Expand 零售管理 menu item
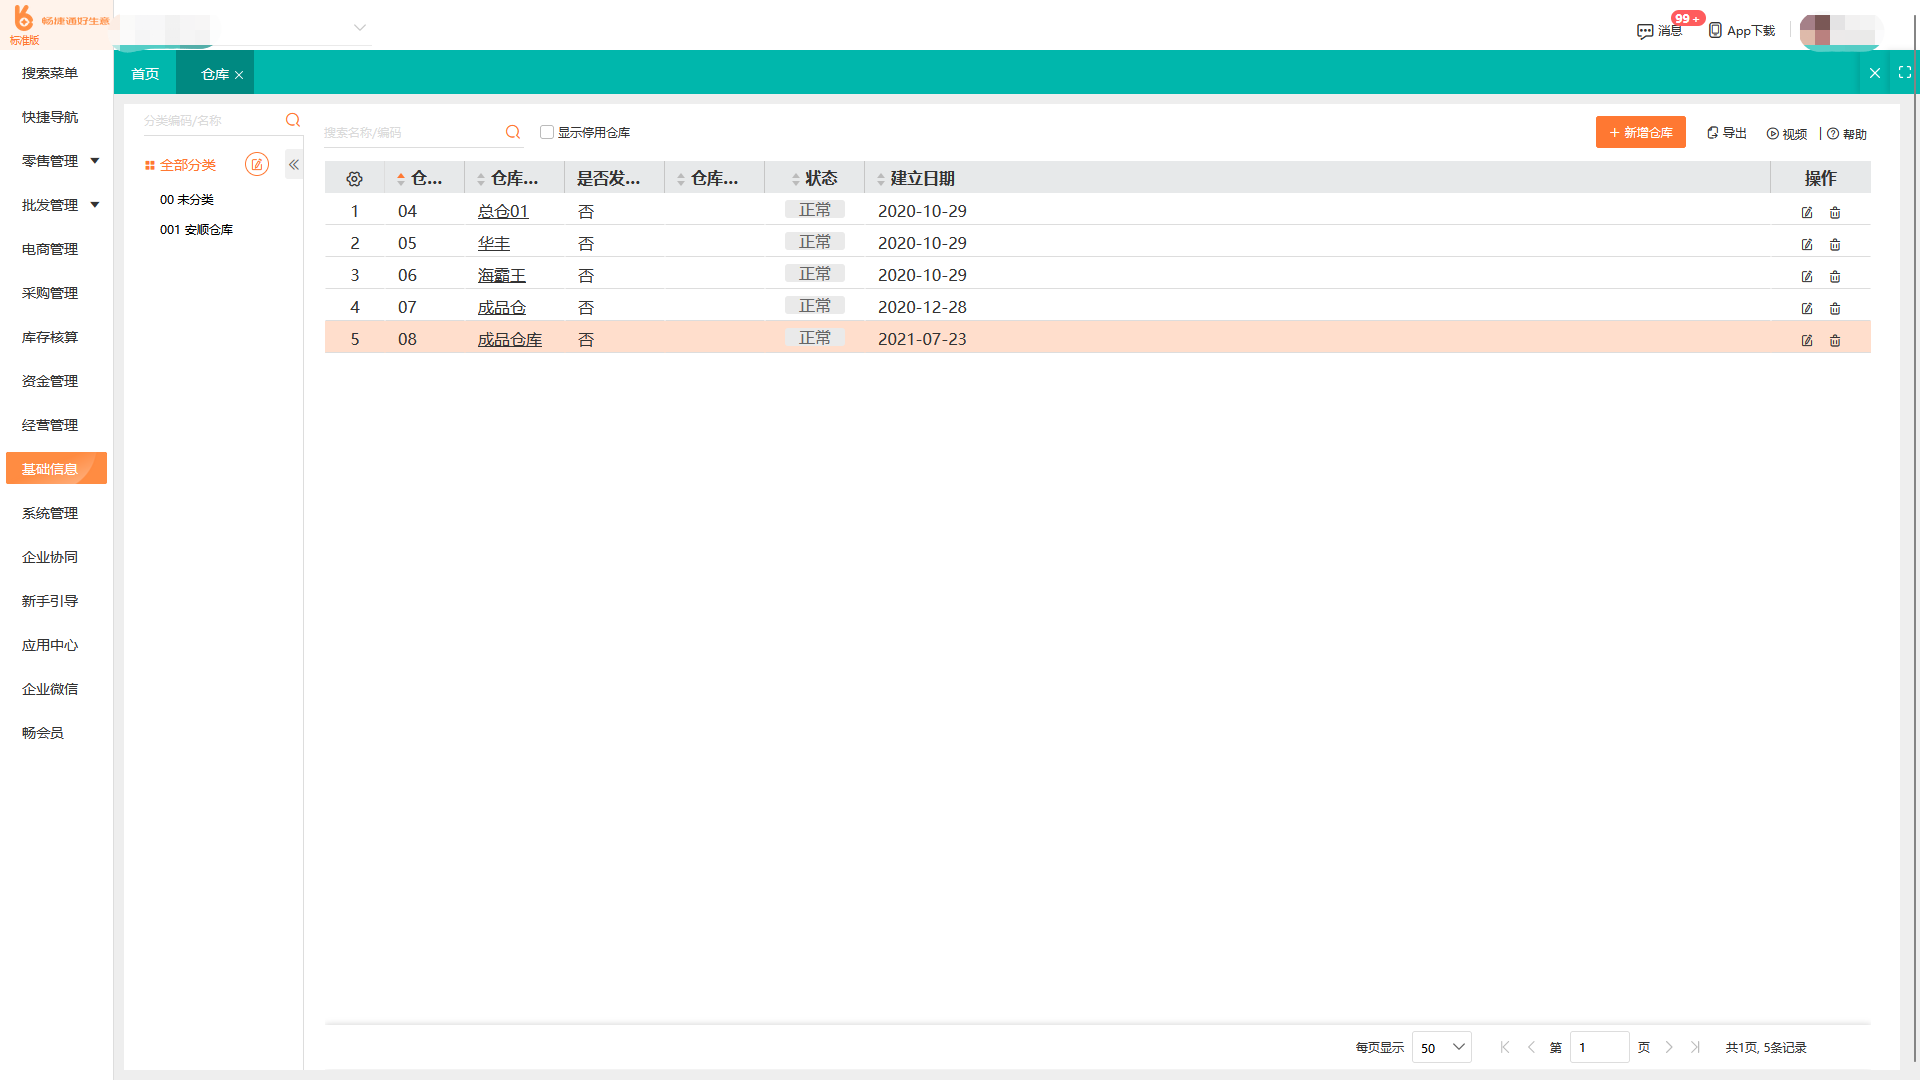The width and height of the screenshot is (1920, 1080). pos(53,161)
